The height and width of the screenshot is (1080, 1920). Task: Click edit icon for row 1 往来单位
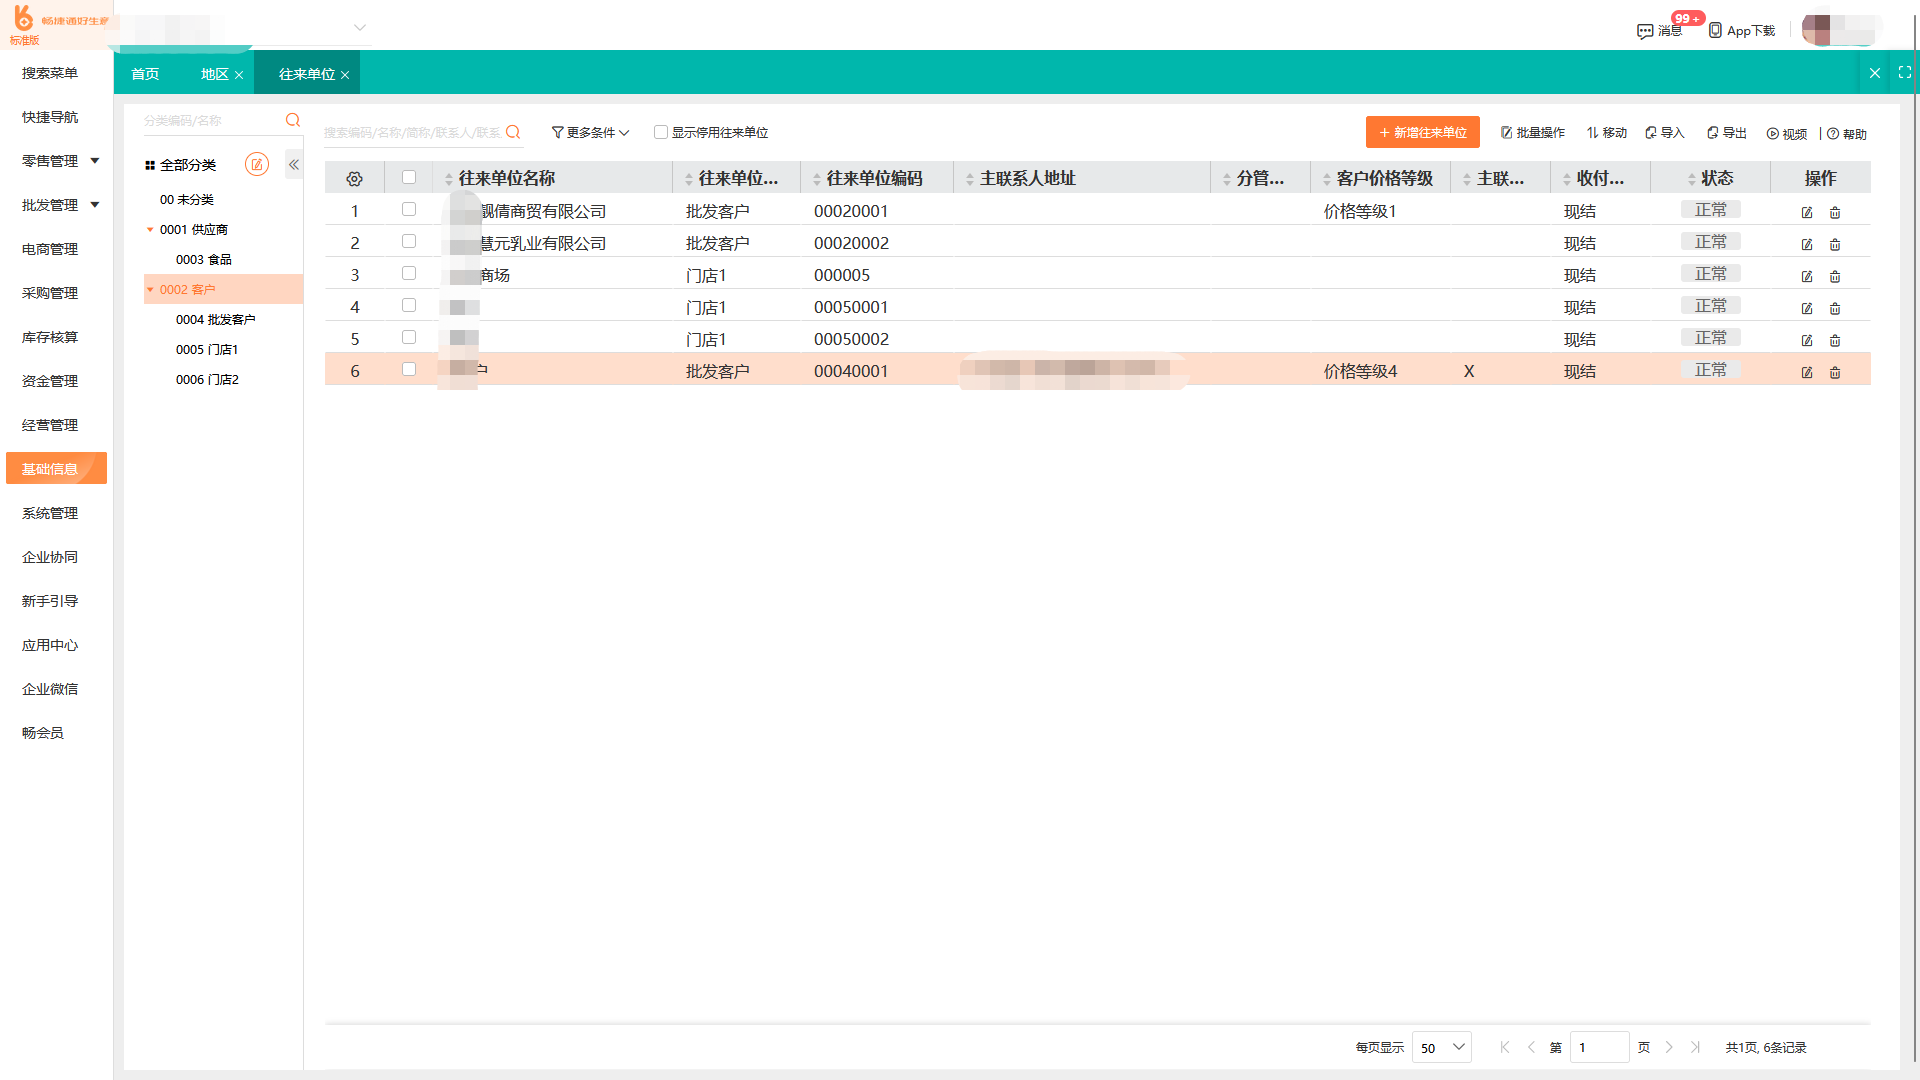[x=1807, y=211]
